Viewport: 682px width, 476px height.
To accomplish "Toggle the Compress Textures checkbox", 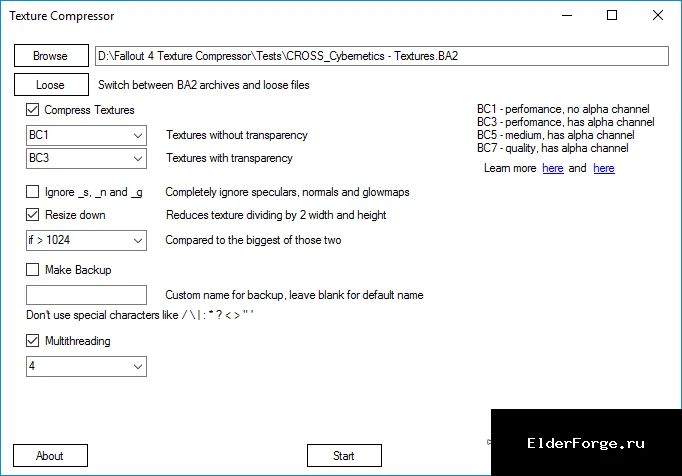I will (x=32, y=110).
